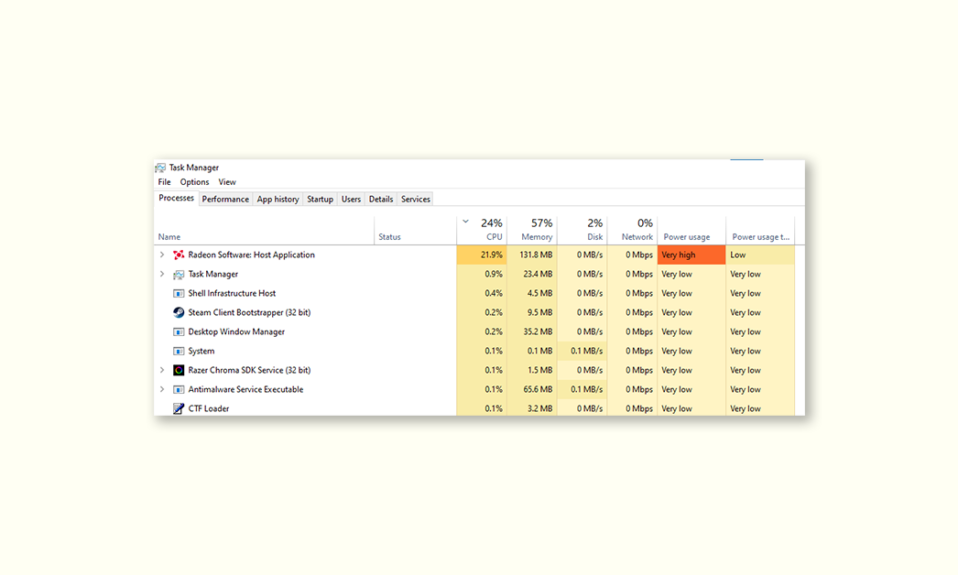Click the Antimalware Service Executable icon
Screen dimensions: 958x575
coord(179,390)
